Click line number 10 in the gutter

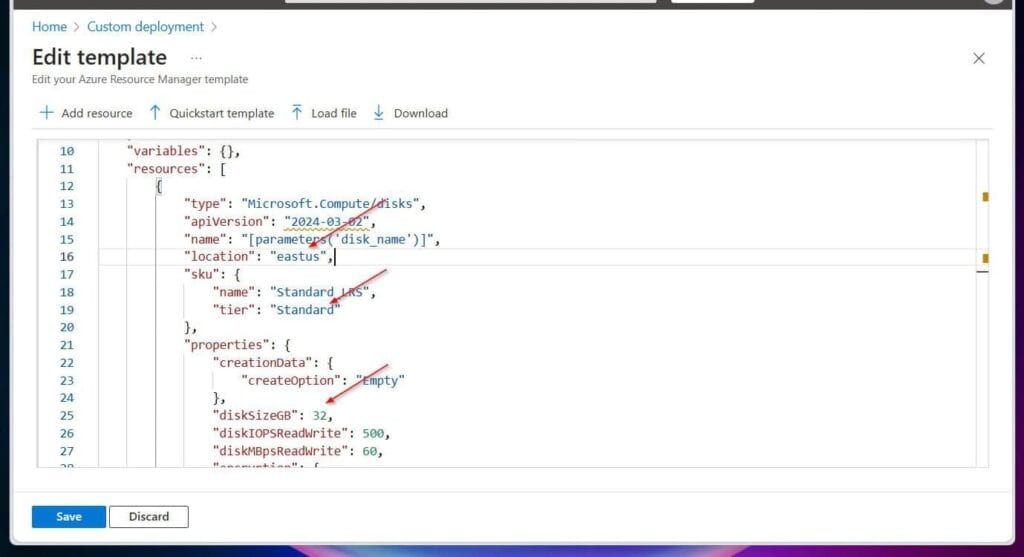coord(67,151)
